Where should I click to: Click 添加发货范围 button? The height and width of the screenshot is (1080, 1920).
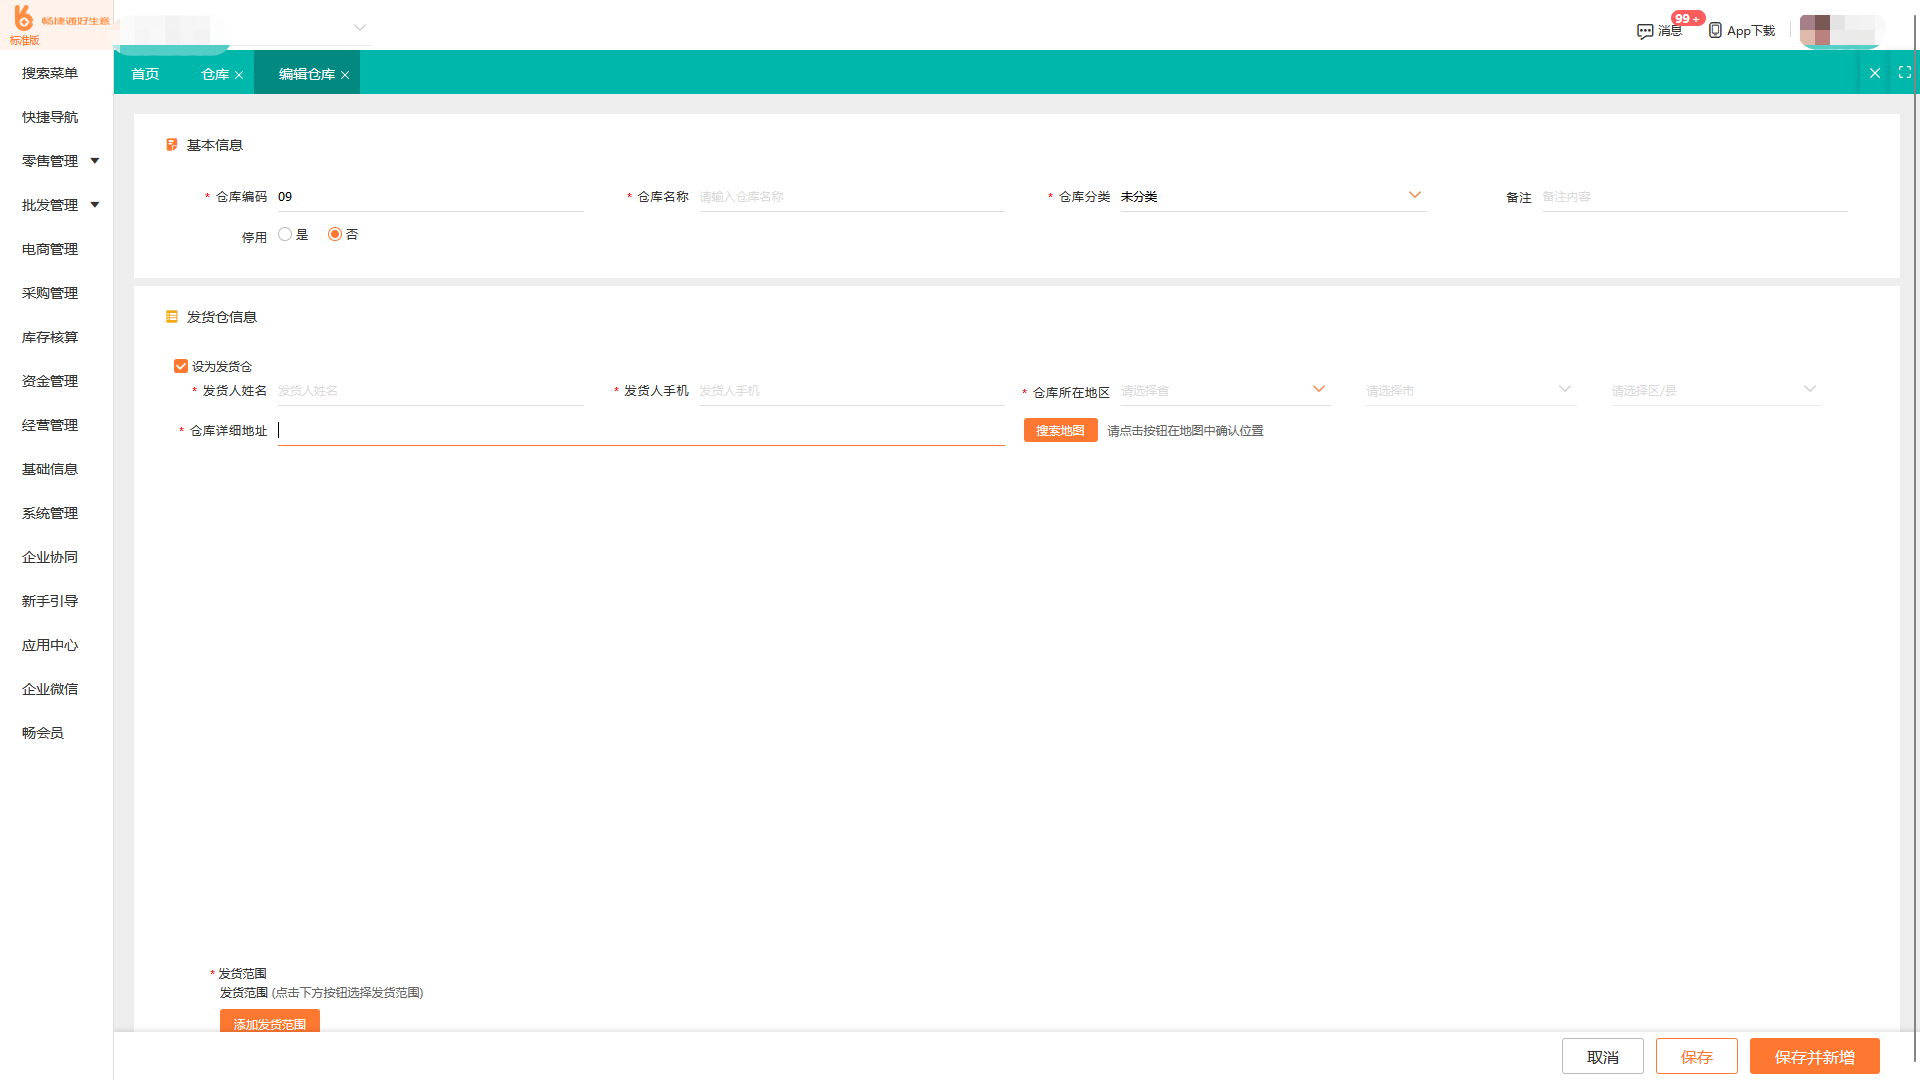point(270,1023)
